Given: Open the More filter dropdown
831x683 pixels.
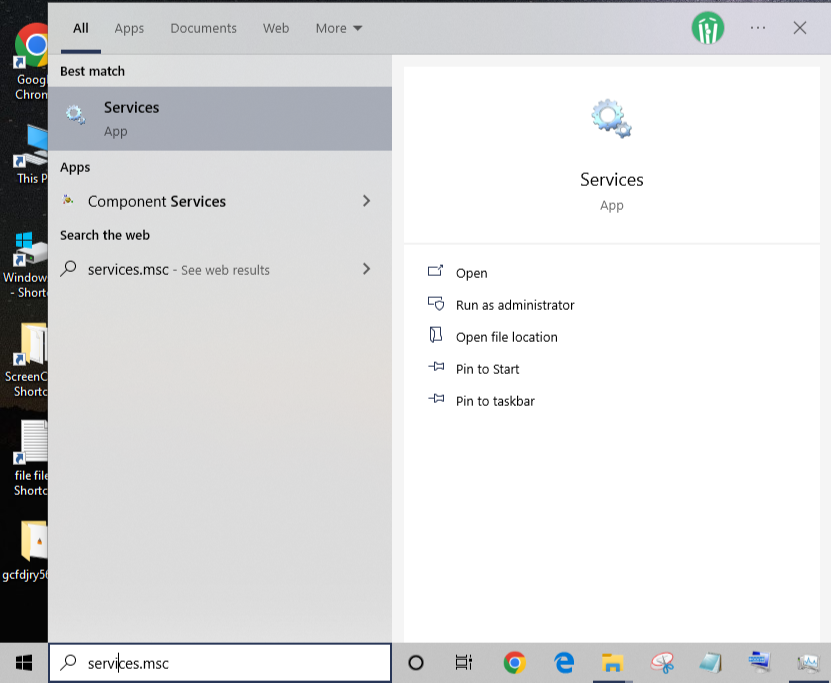Looking at the screenshot, I should [x=339, y=28].
